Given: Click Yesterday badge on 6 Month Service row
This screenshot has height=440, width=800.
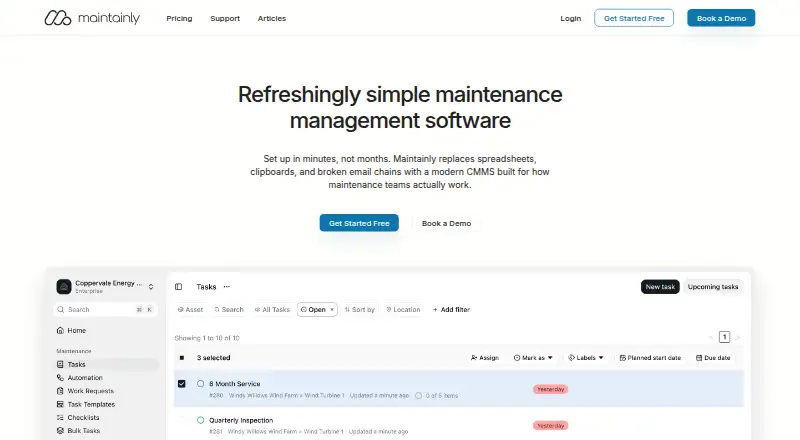Looking at the screenshot, I should coord(551,389).
